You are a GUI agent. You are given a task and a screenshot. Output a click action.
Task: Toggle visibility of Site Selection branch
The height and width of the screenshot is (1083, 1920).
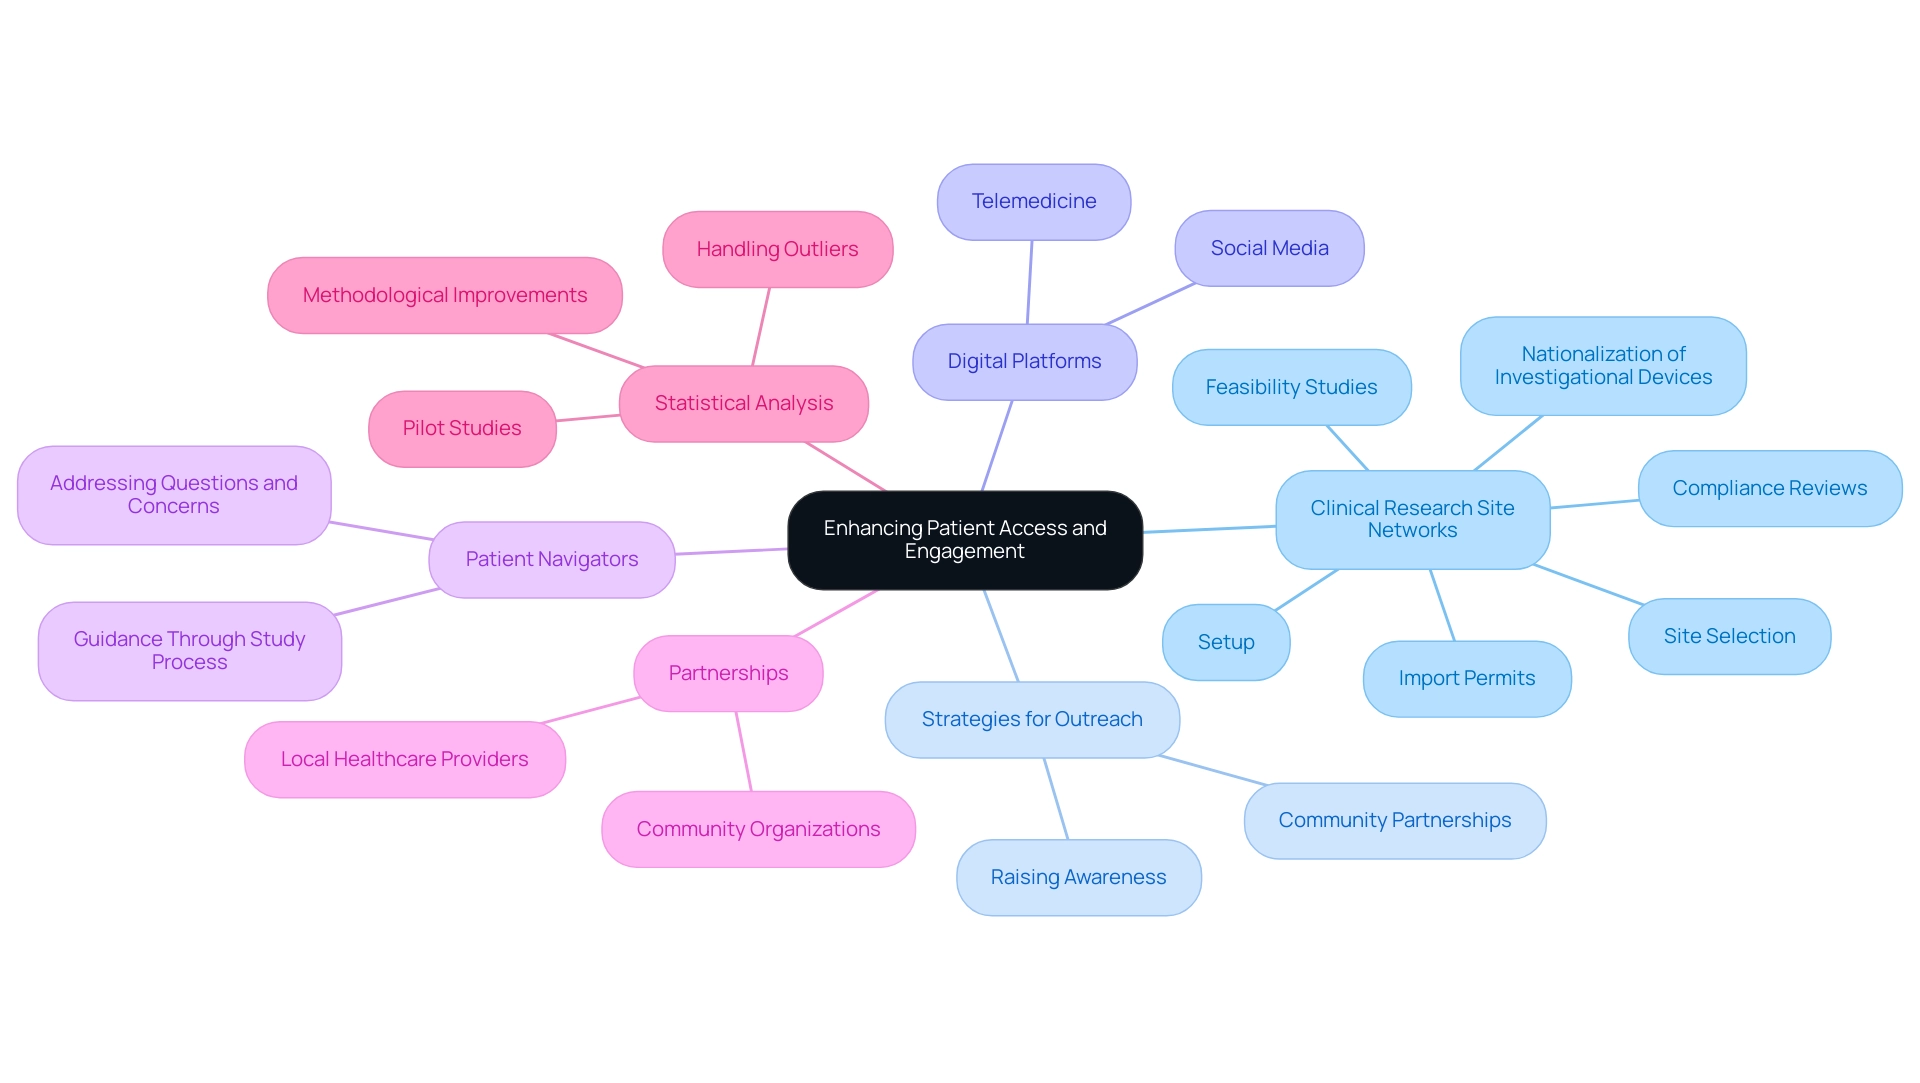coord(1735,636)
